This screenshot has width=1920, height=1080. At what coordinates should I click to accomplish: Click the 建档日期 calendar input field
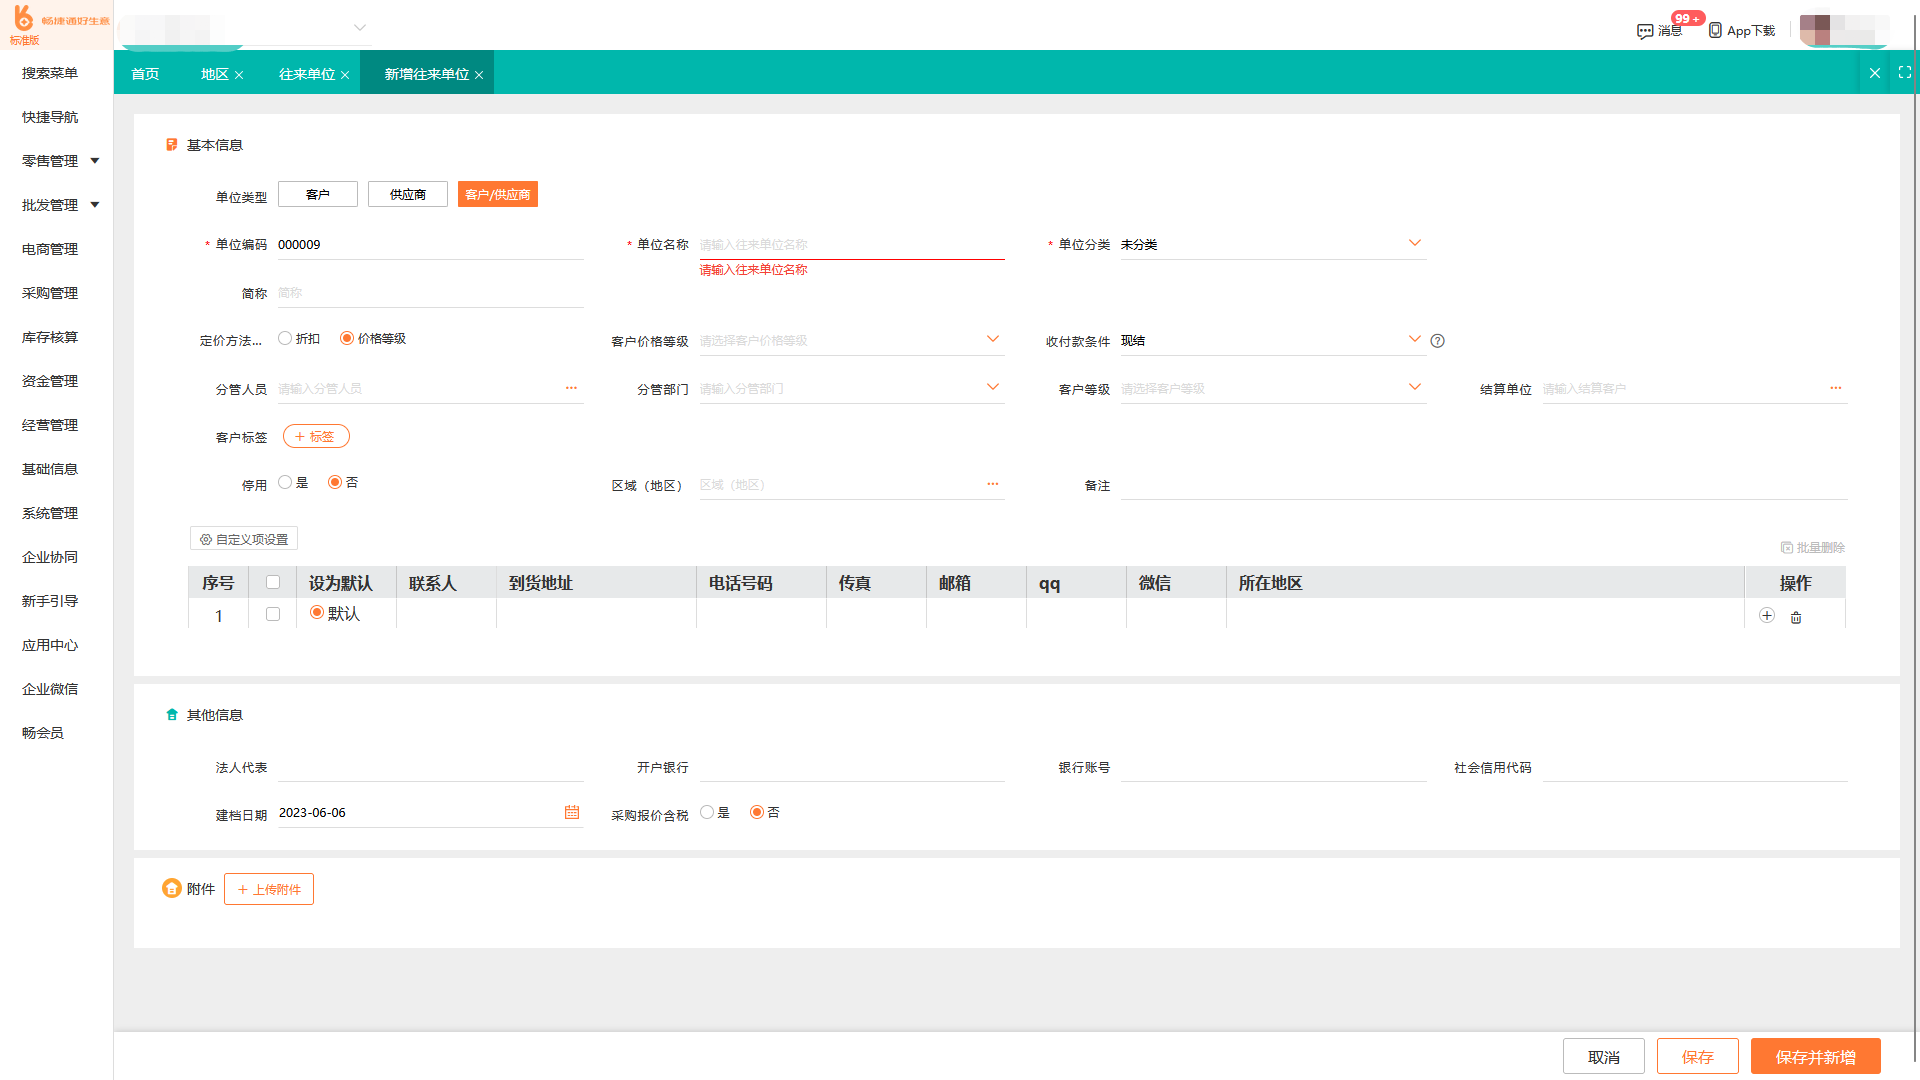pos(415,812)
